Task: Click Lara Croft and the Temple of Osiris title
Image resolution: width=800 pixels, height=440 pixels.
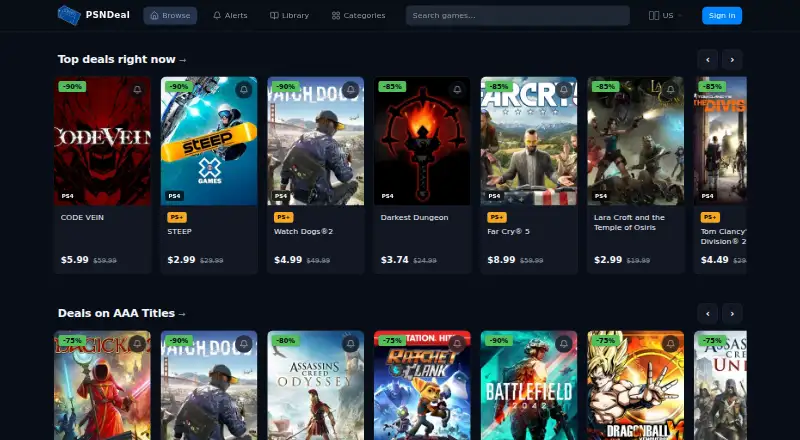Action: click(x=629, y=223)
